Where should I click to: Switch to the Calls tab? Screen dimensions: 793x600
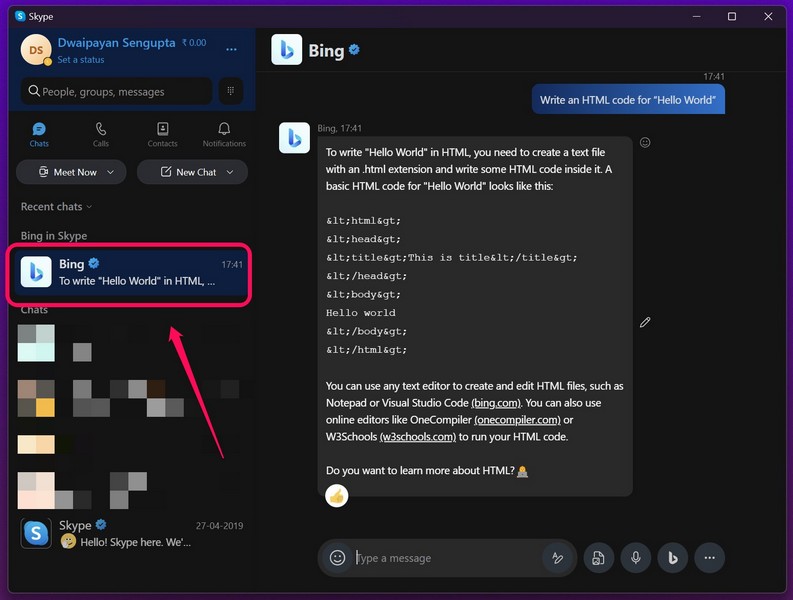coord(101,135)
